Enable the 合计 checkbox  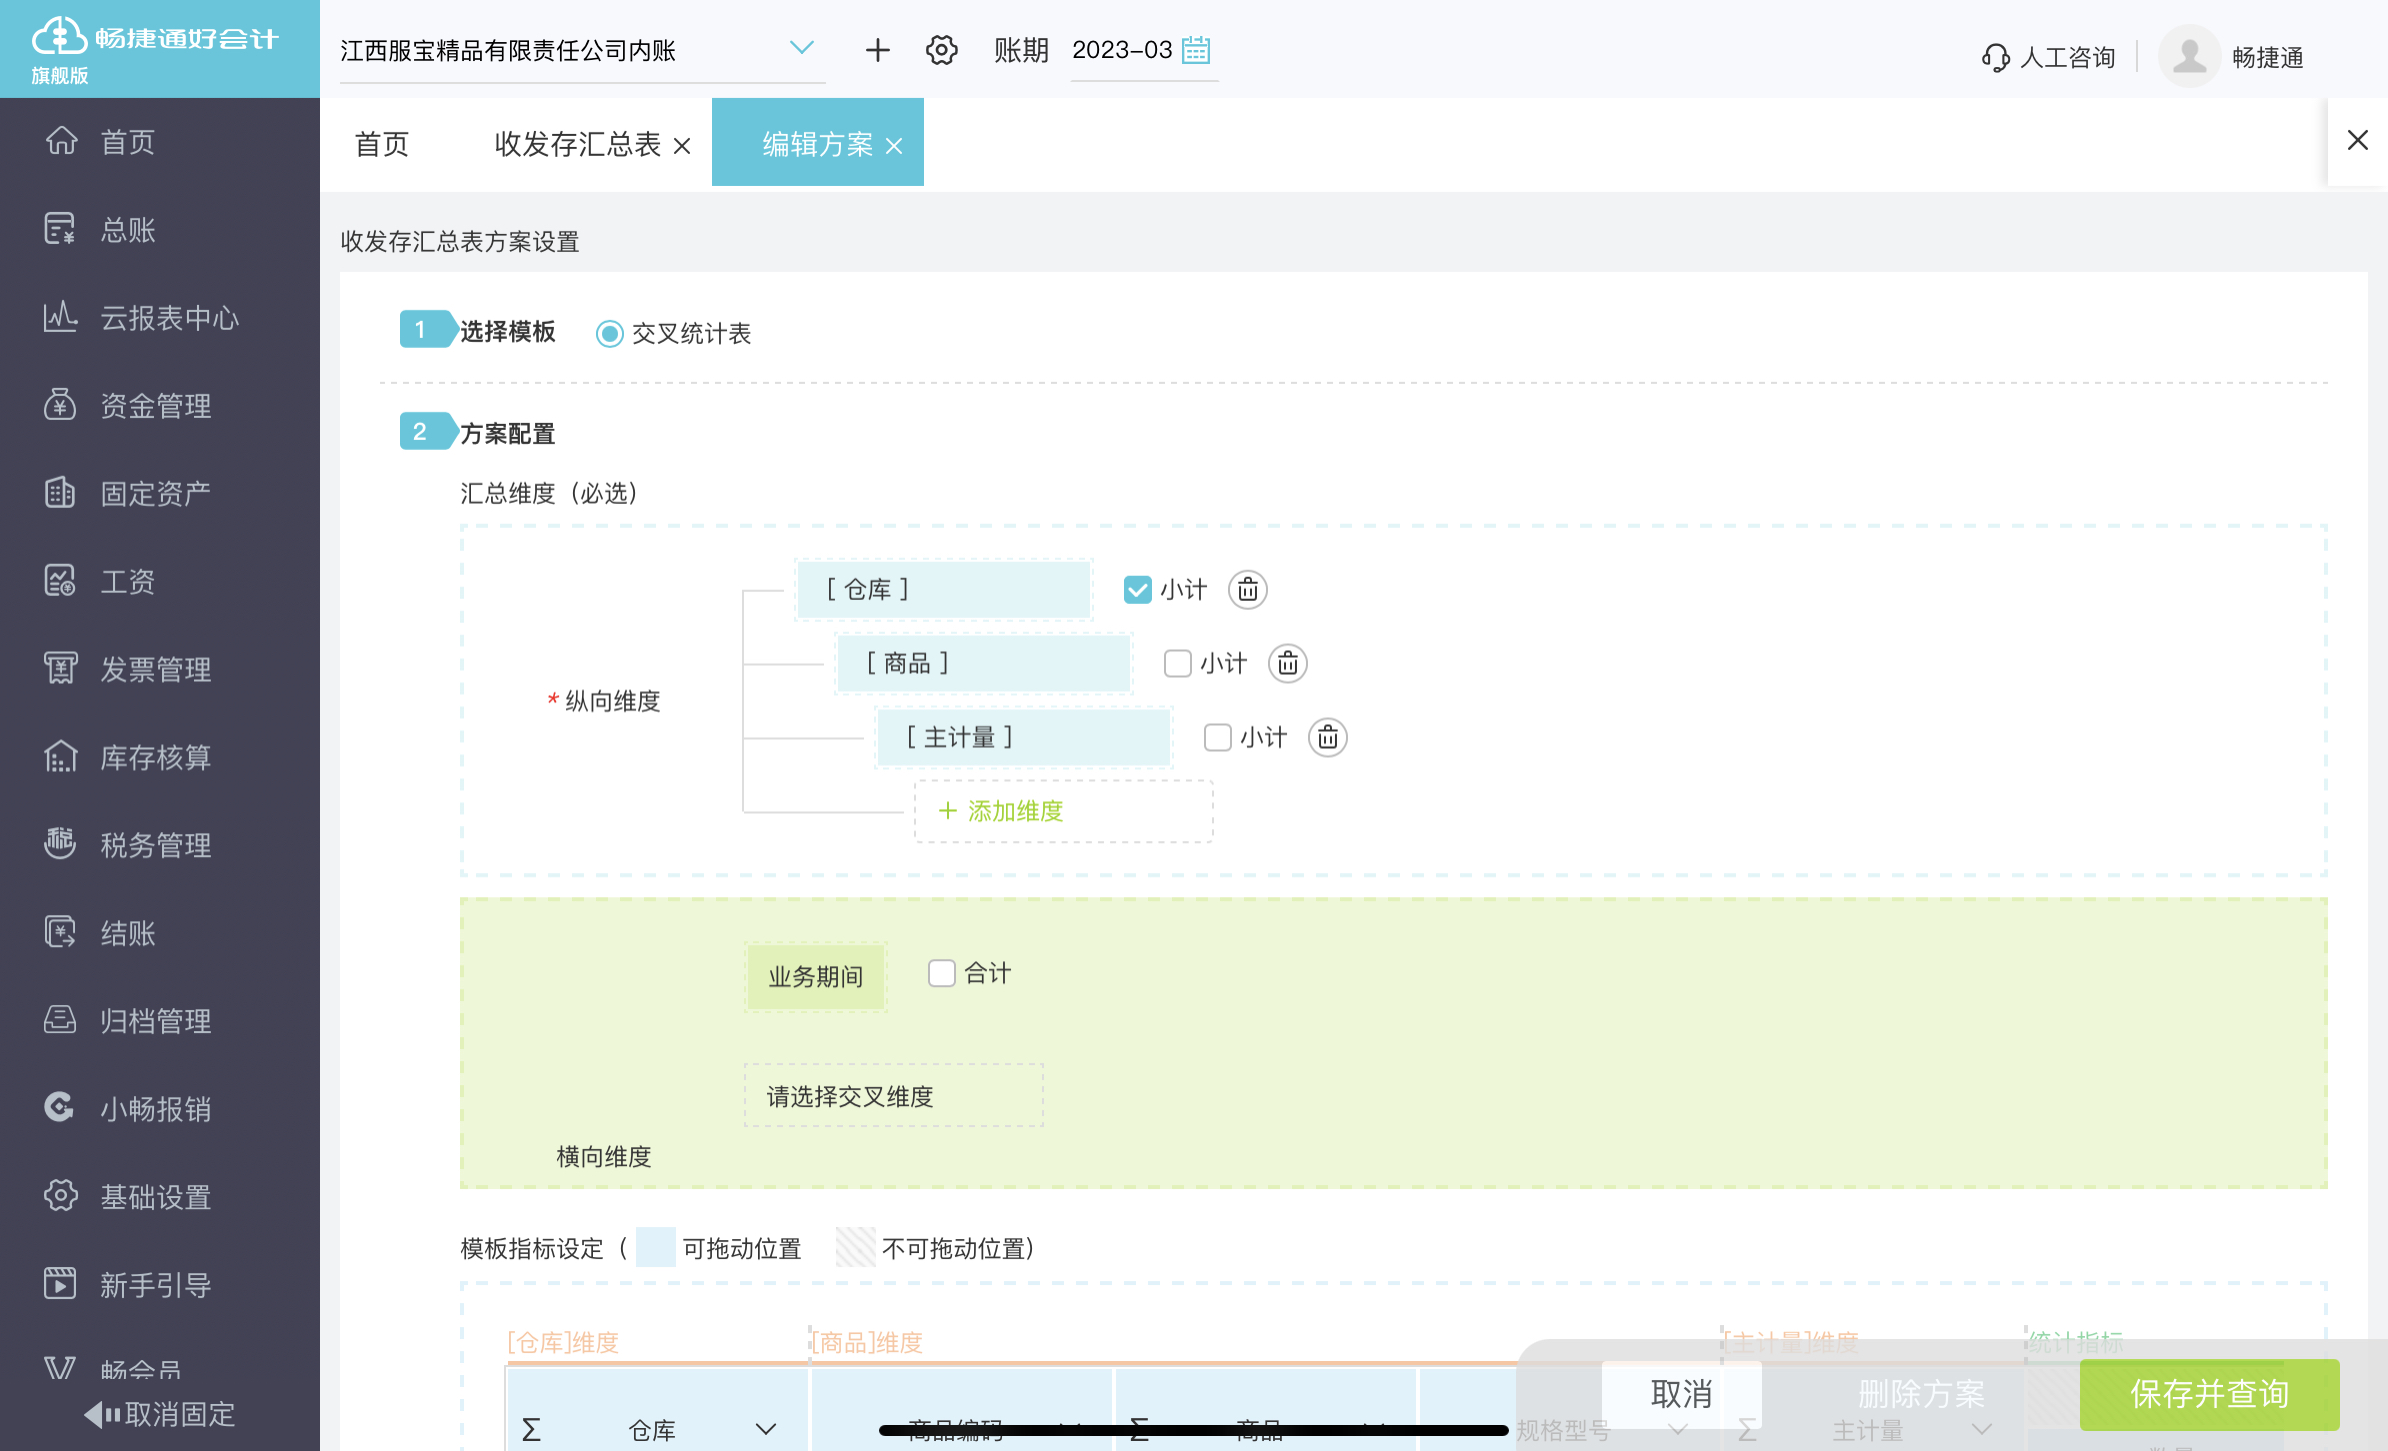(x=942, y=974)
